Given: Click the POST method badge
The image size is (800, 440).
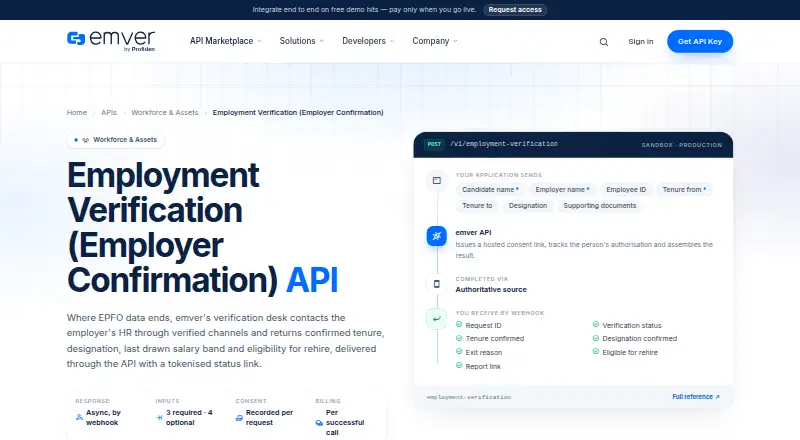Looking at the screenshot, I should tap(434, 144).
